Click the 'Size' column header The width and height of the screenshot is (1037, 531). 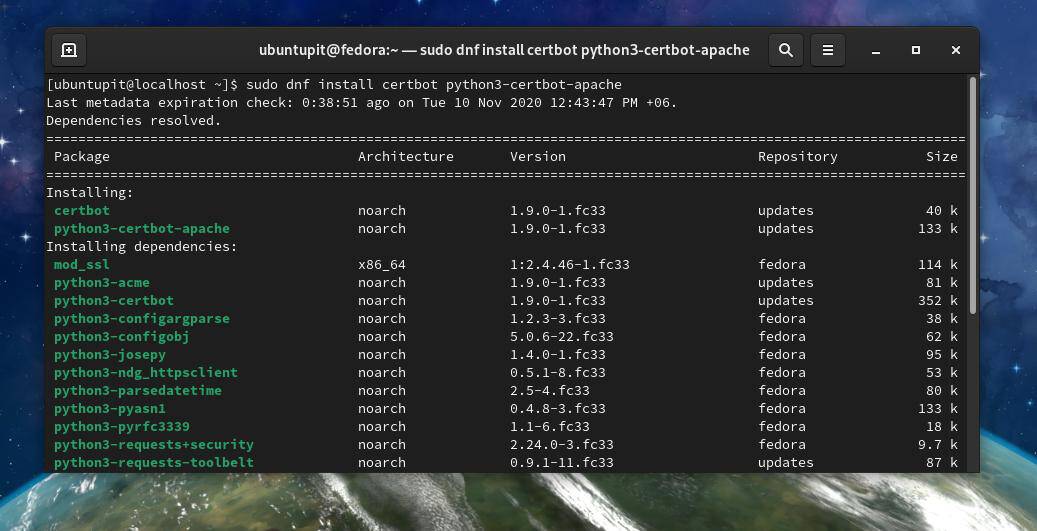click(x=942, y=157)
